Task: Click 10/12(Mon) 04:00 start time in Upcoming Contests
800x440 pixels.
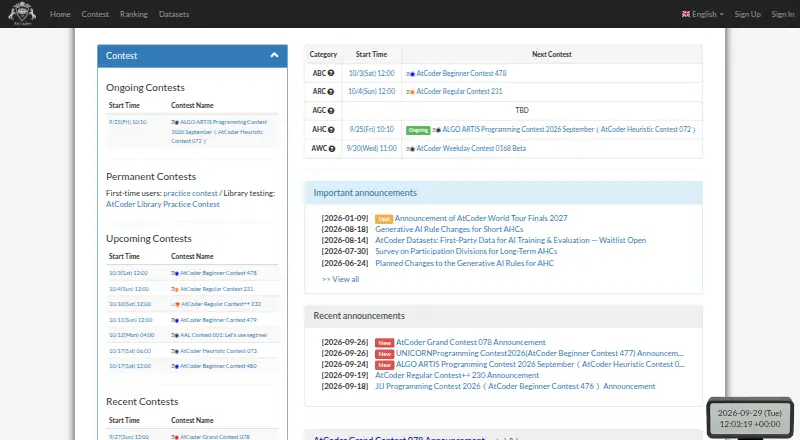Action: click(x=132, y=335)
